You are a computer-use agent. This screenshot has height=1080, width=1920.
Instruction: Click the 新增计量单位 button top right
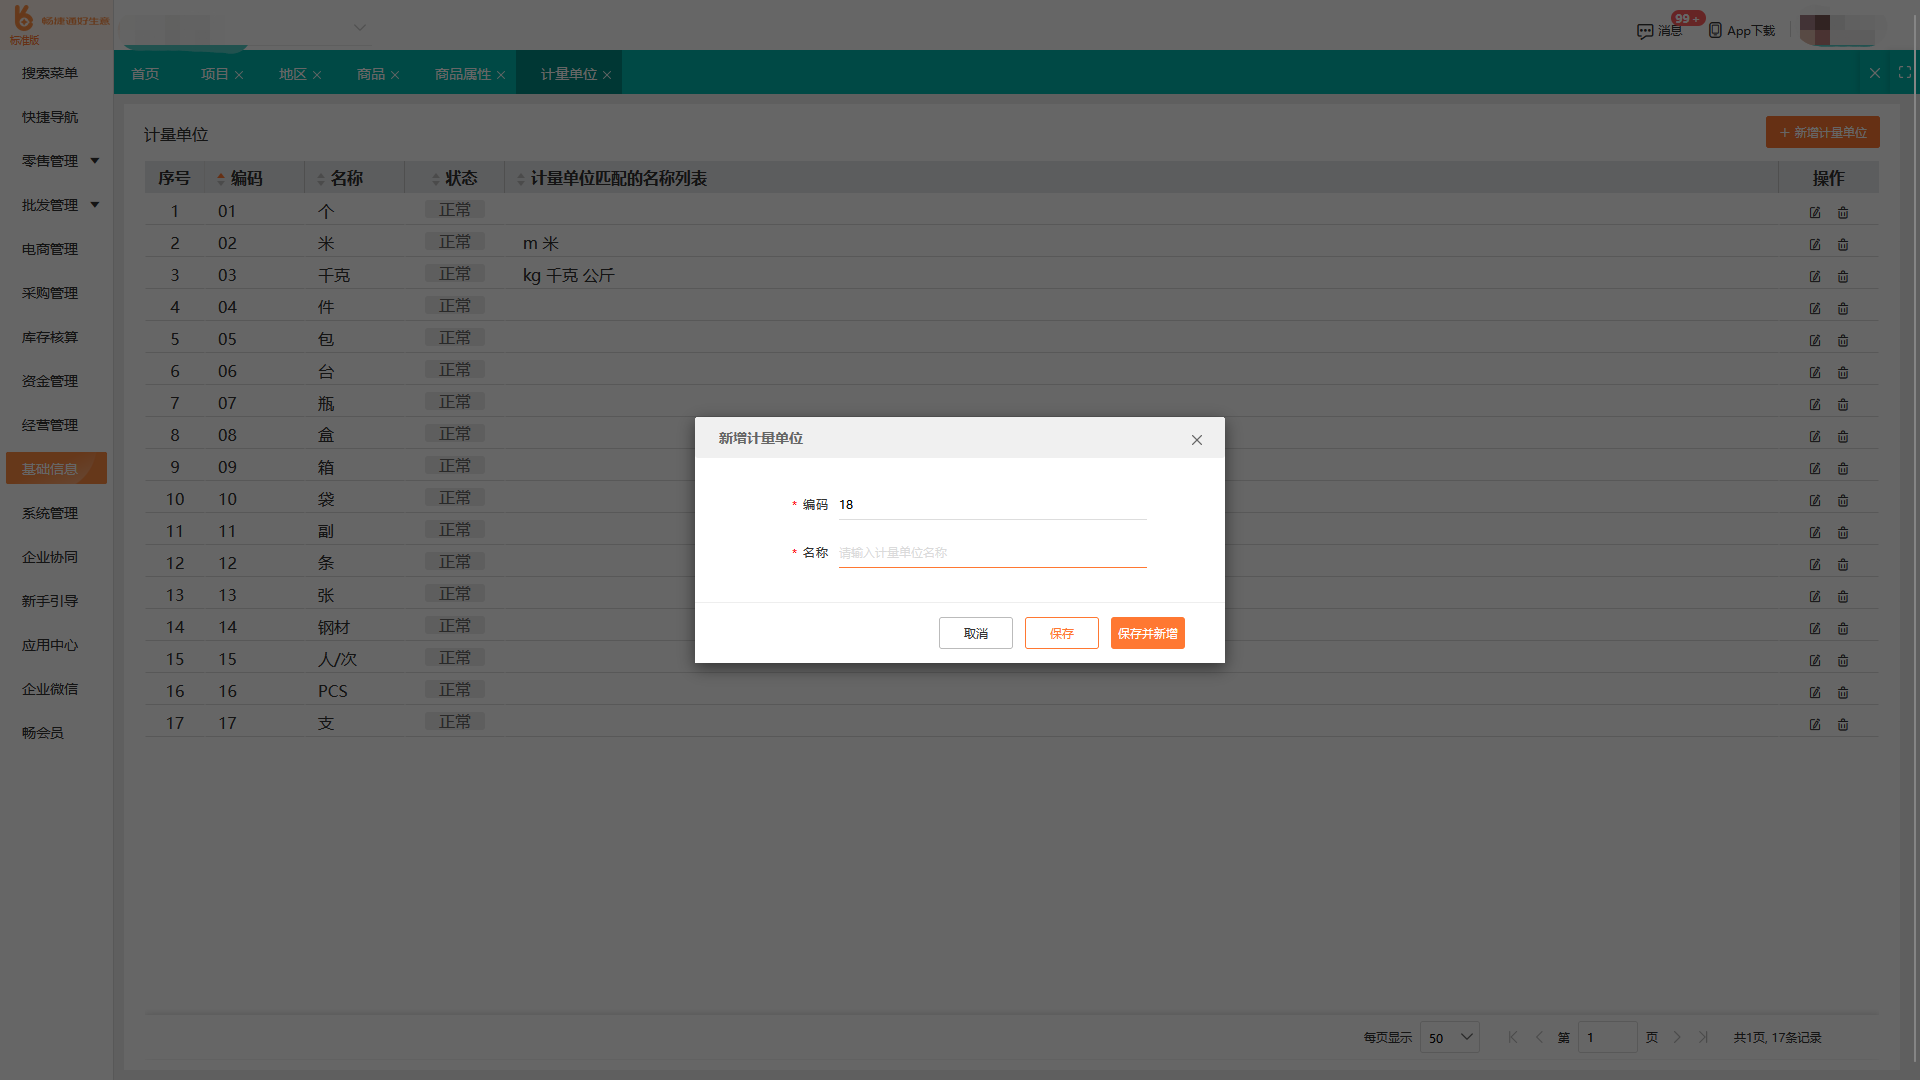1822,132
